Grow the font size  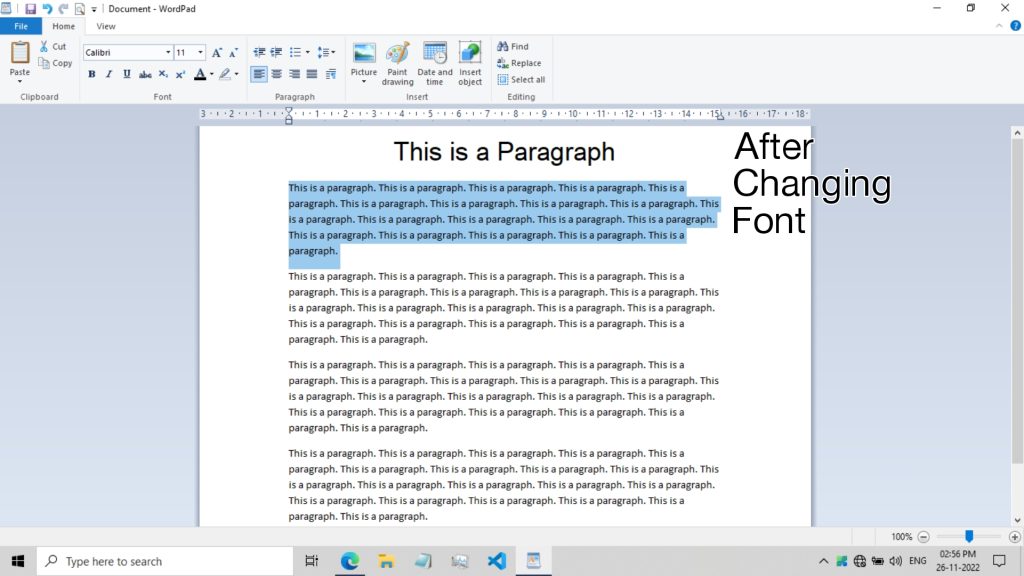[217, 52]
